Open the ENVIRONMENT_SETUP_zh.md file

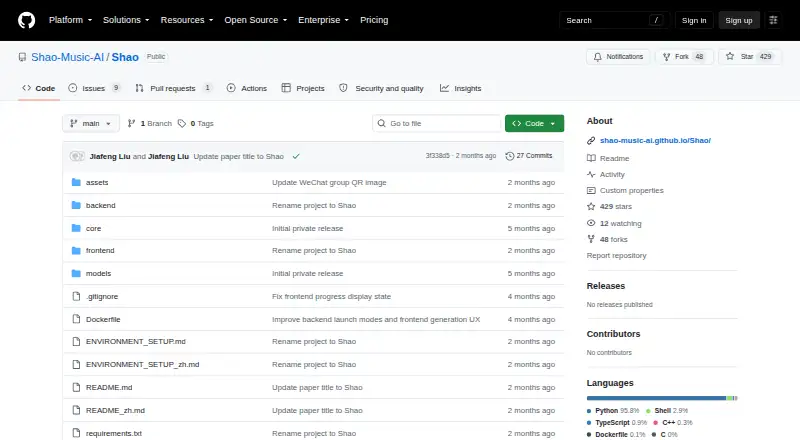coord(142,364)
